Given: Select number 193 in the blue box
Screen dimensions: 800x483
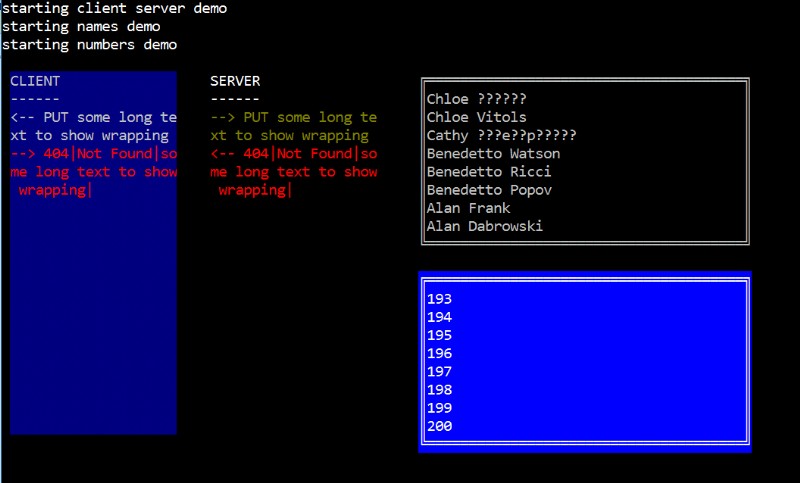Looking at the screenshot, I should tap(439, 299).
